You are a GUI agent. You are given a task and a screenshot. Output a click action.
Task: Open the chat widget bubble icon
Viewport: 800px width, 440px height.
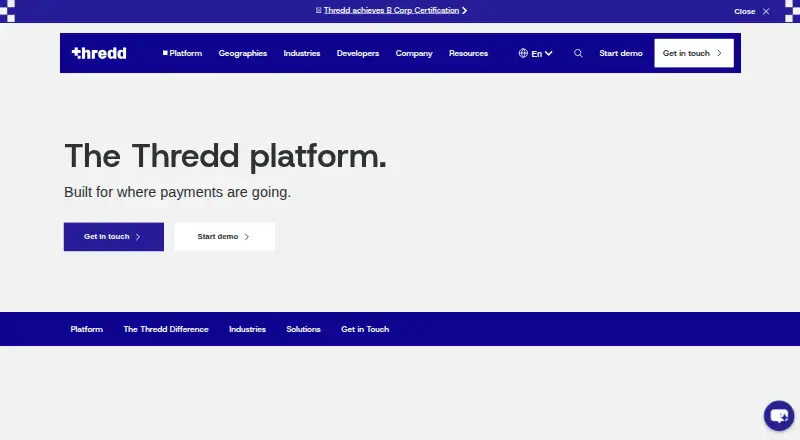click(779, 415)
